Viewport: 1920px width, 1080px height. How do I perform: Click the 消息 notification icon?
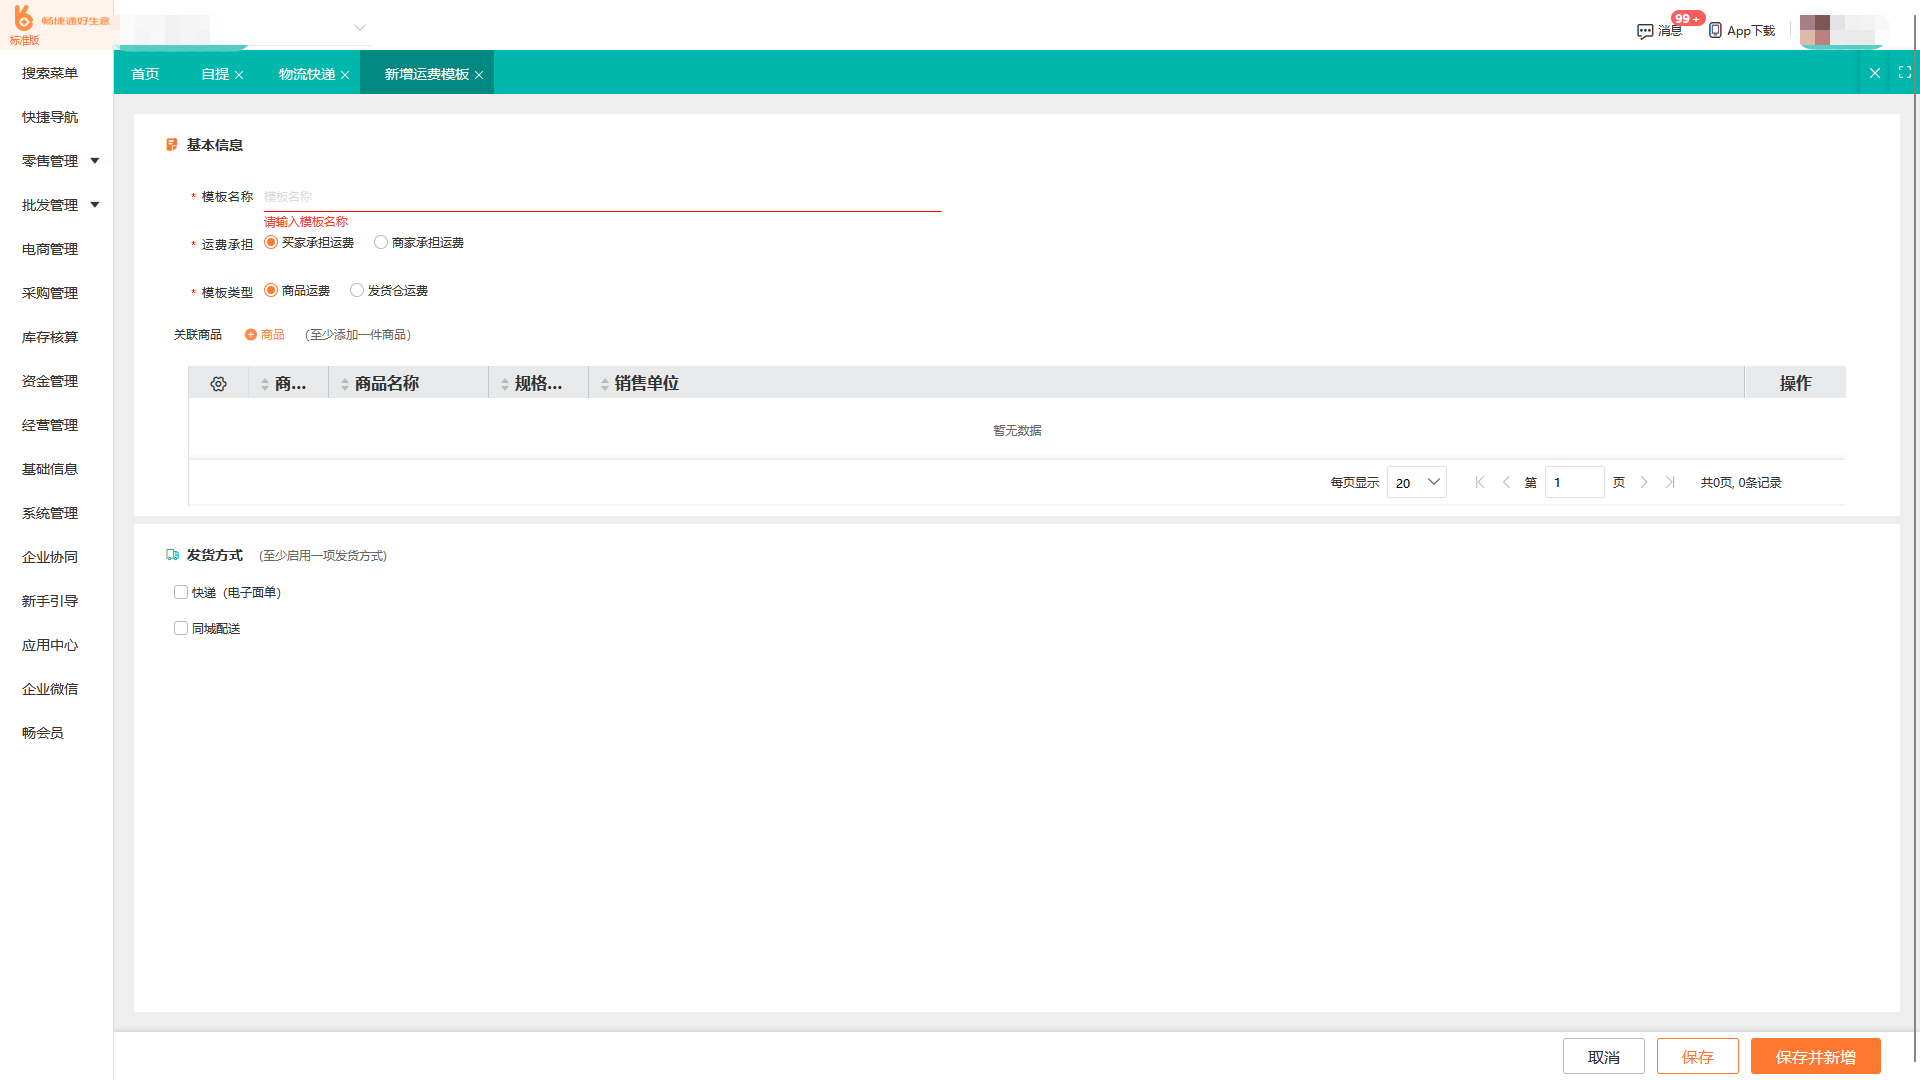tap(1659, 29)
